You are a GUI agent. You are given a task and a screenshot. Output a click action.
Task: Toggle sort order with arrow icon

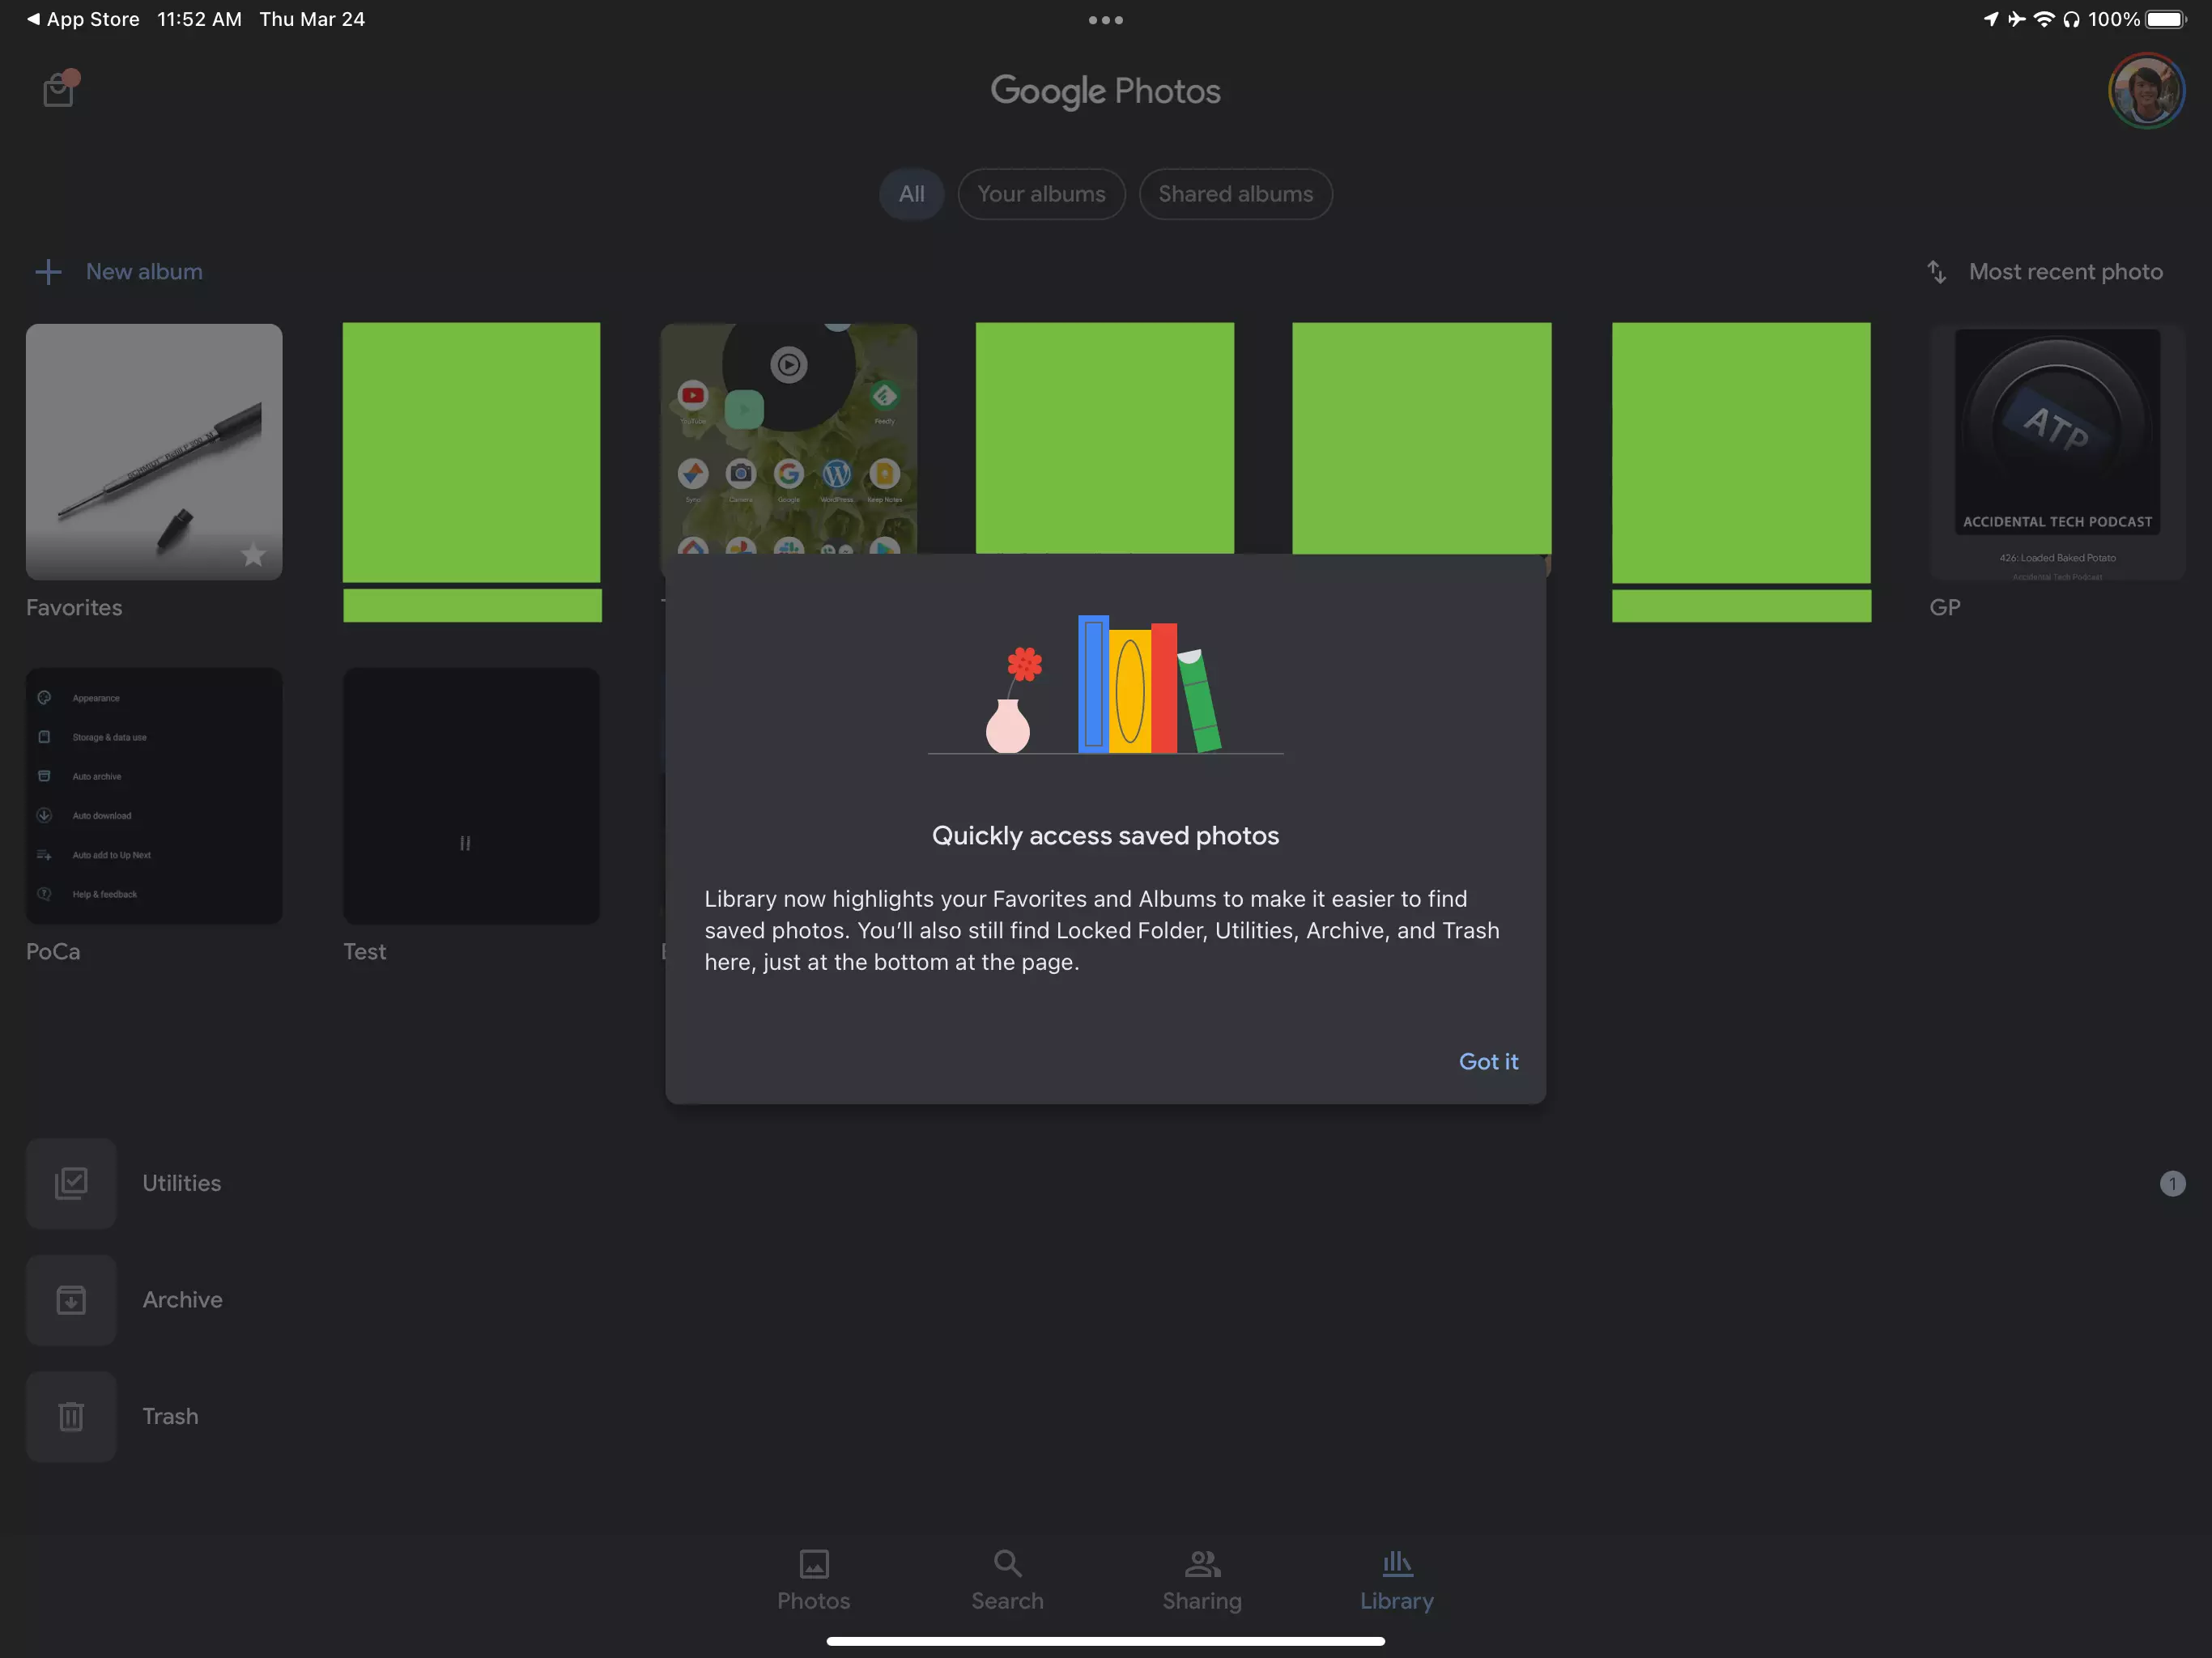coord(1937,270)
